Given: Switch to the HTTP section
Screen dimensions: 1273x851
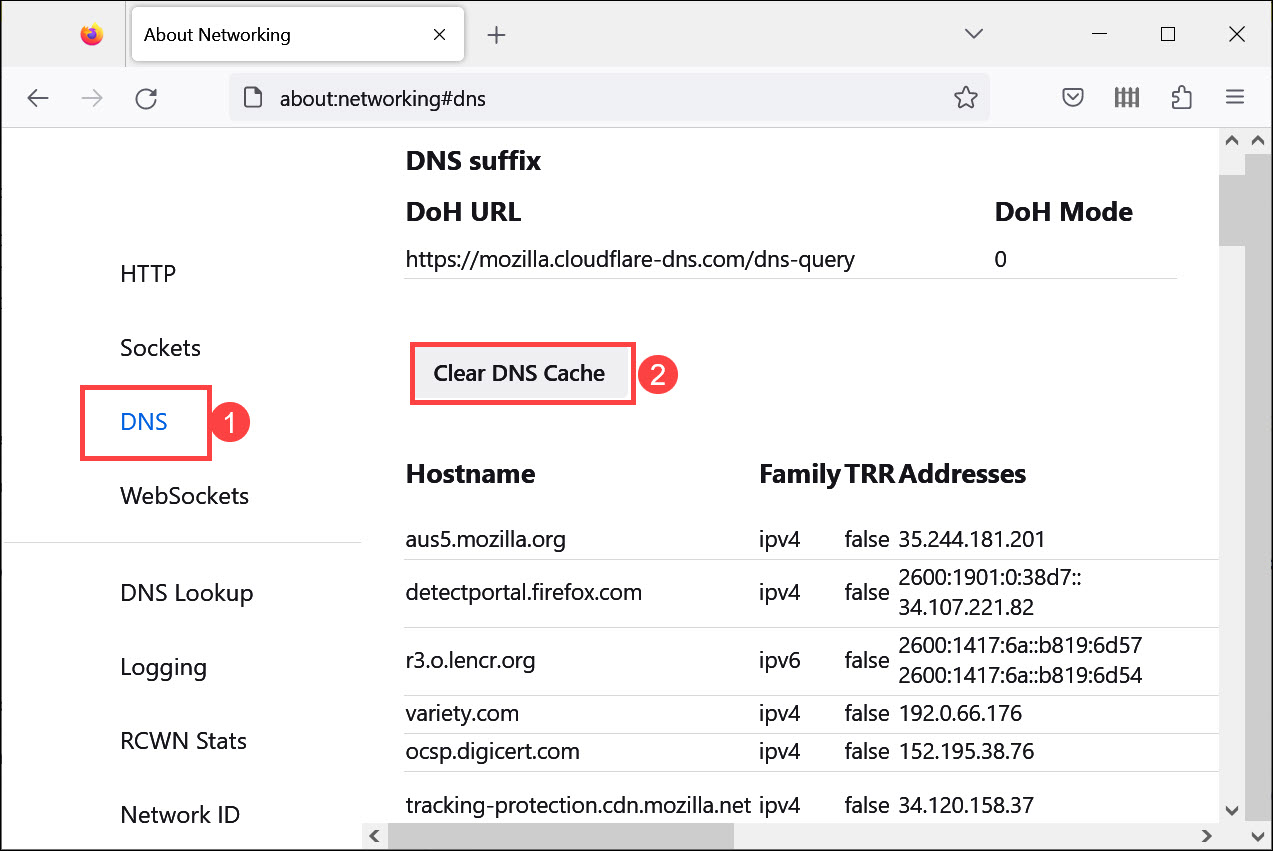Looking at the screenshot, I should tap(147, 272).
